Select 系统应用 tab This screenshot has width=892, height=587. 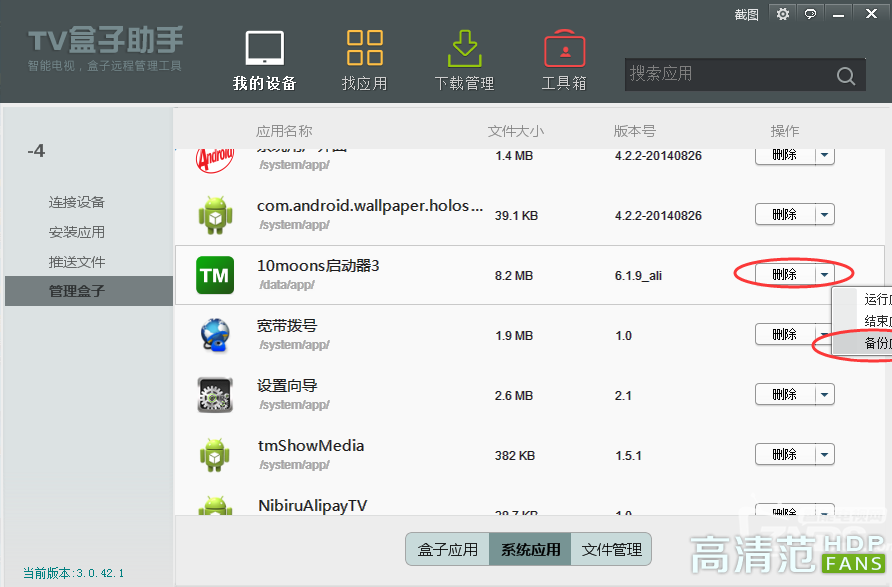click(531, 549)
